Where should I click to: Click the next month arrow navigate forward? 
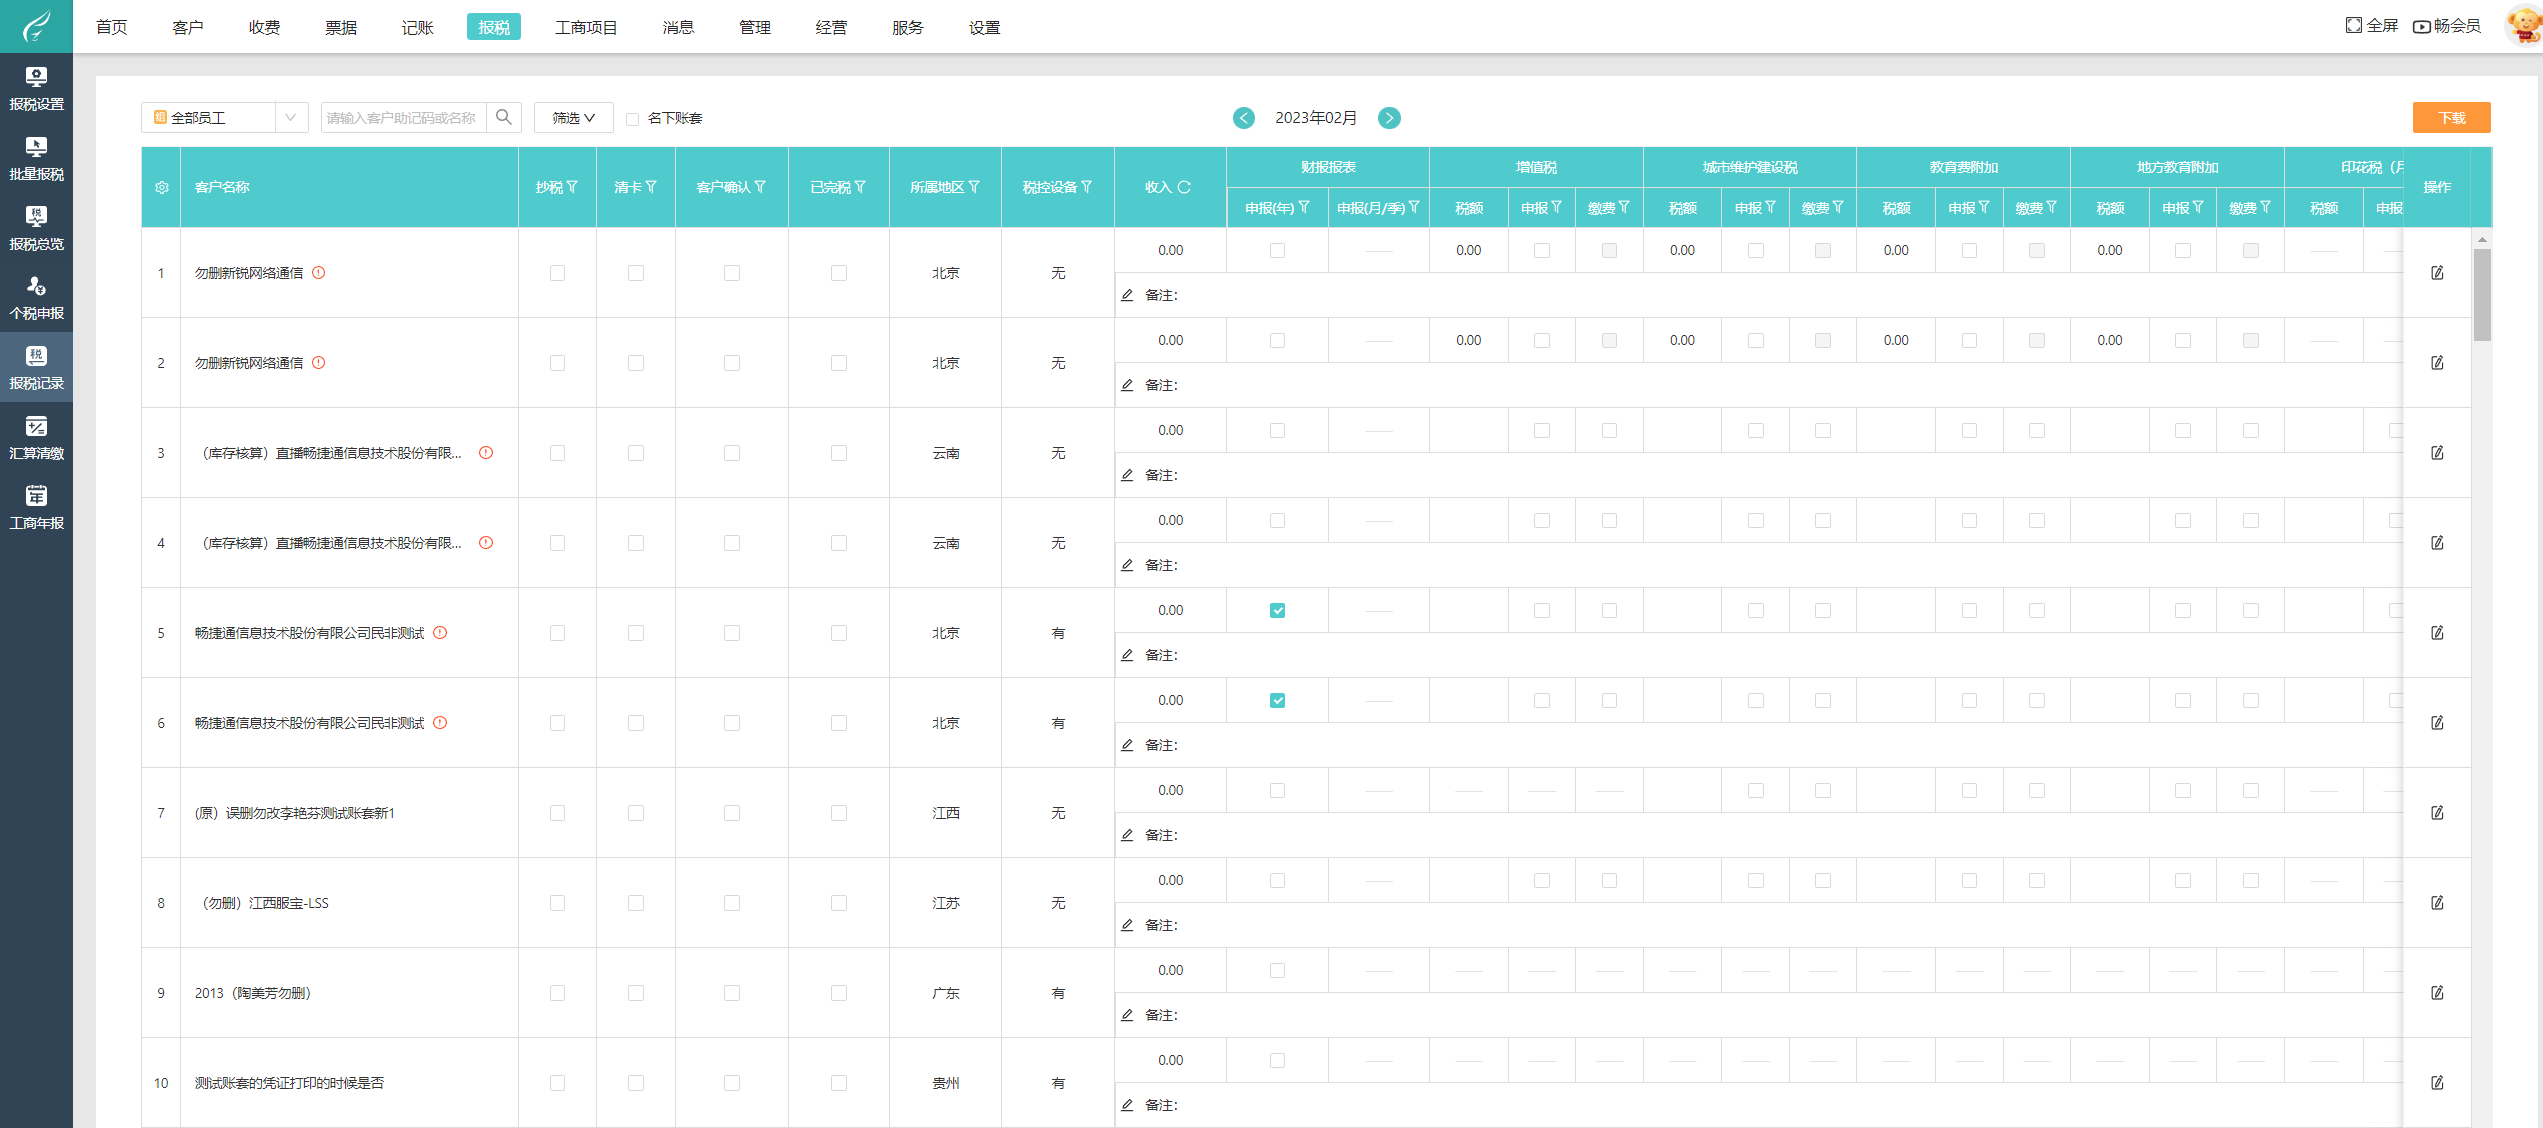1392,117
